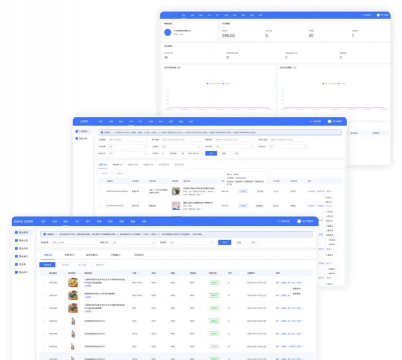
Task: Tick the checkbox of the third product row
Action: coord(43,308)
